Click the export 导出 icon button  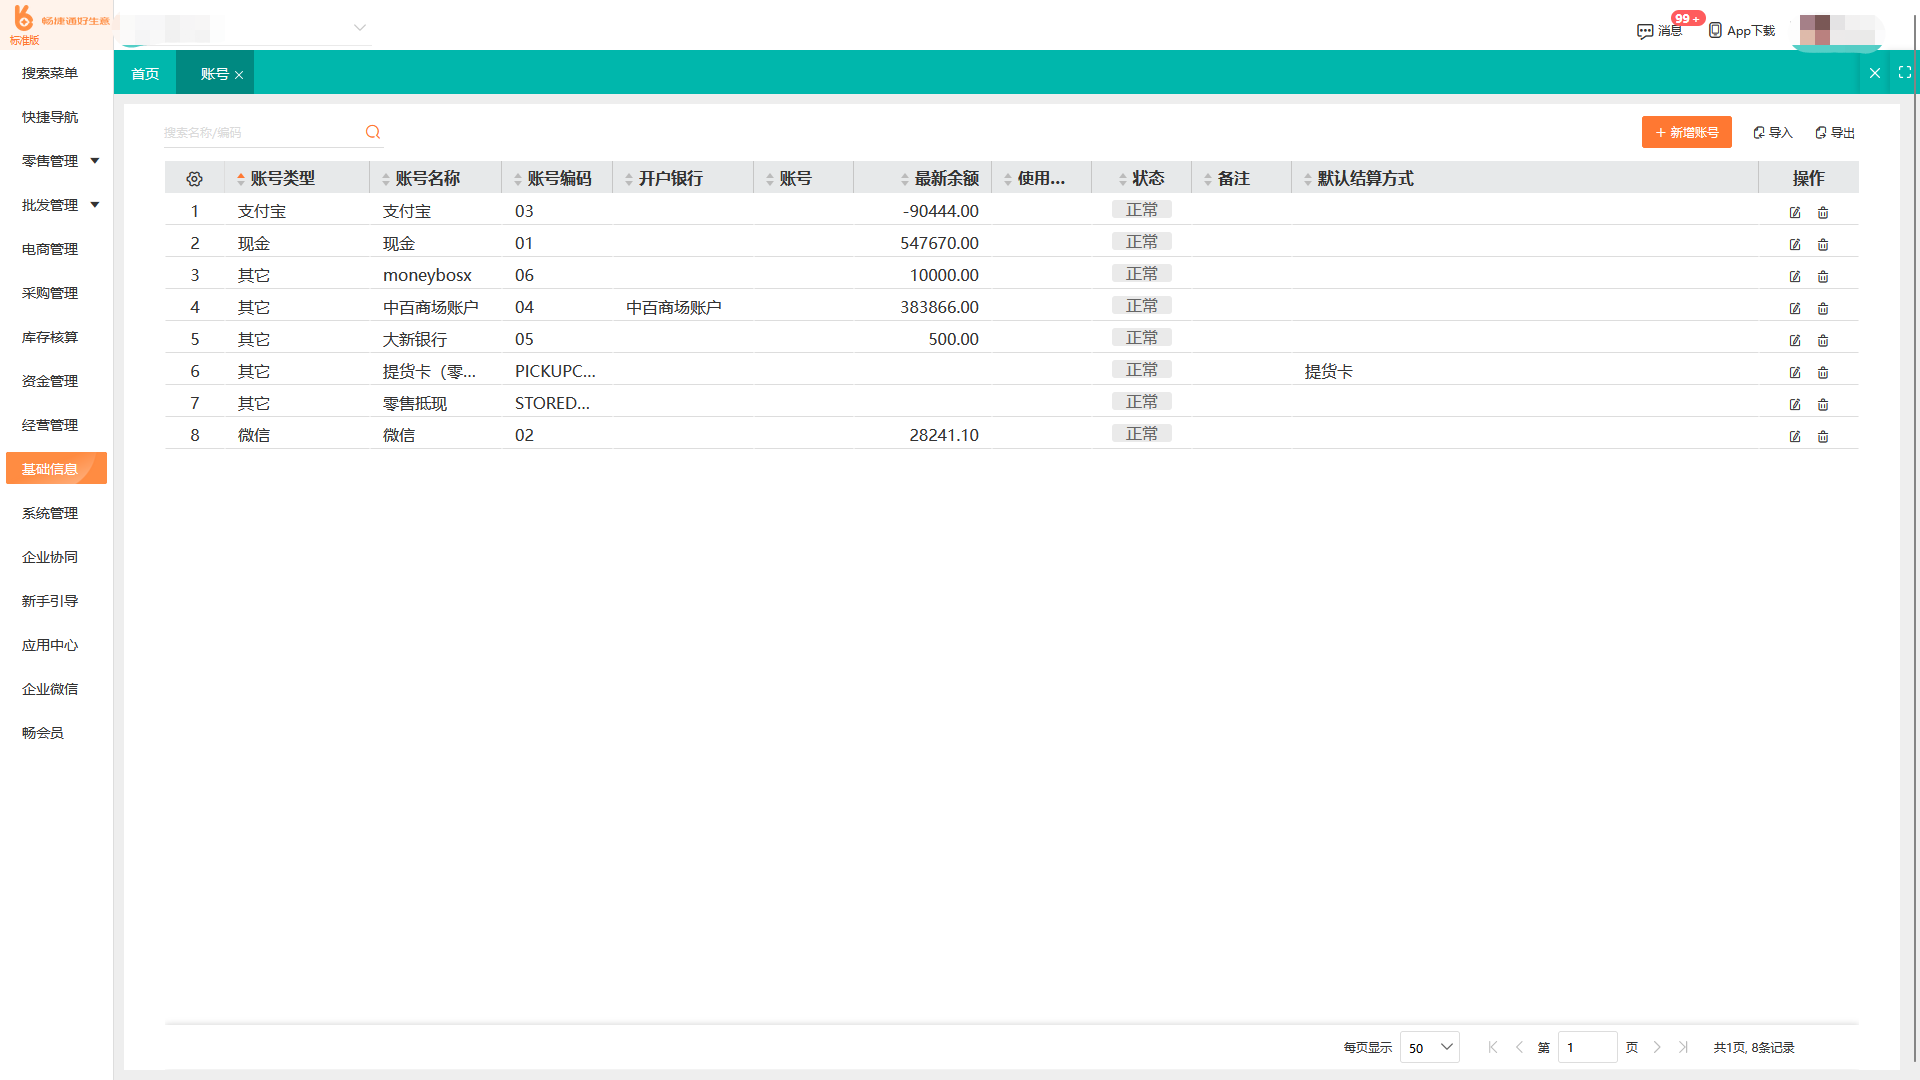tap(1836, 132)
